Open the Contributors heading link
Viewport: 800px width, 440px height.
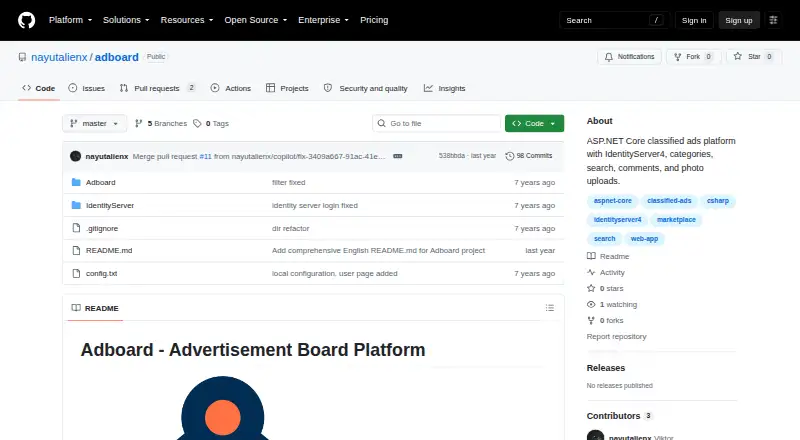click(619, 416)
